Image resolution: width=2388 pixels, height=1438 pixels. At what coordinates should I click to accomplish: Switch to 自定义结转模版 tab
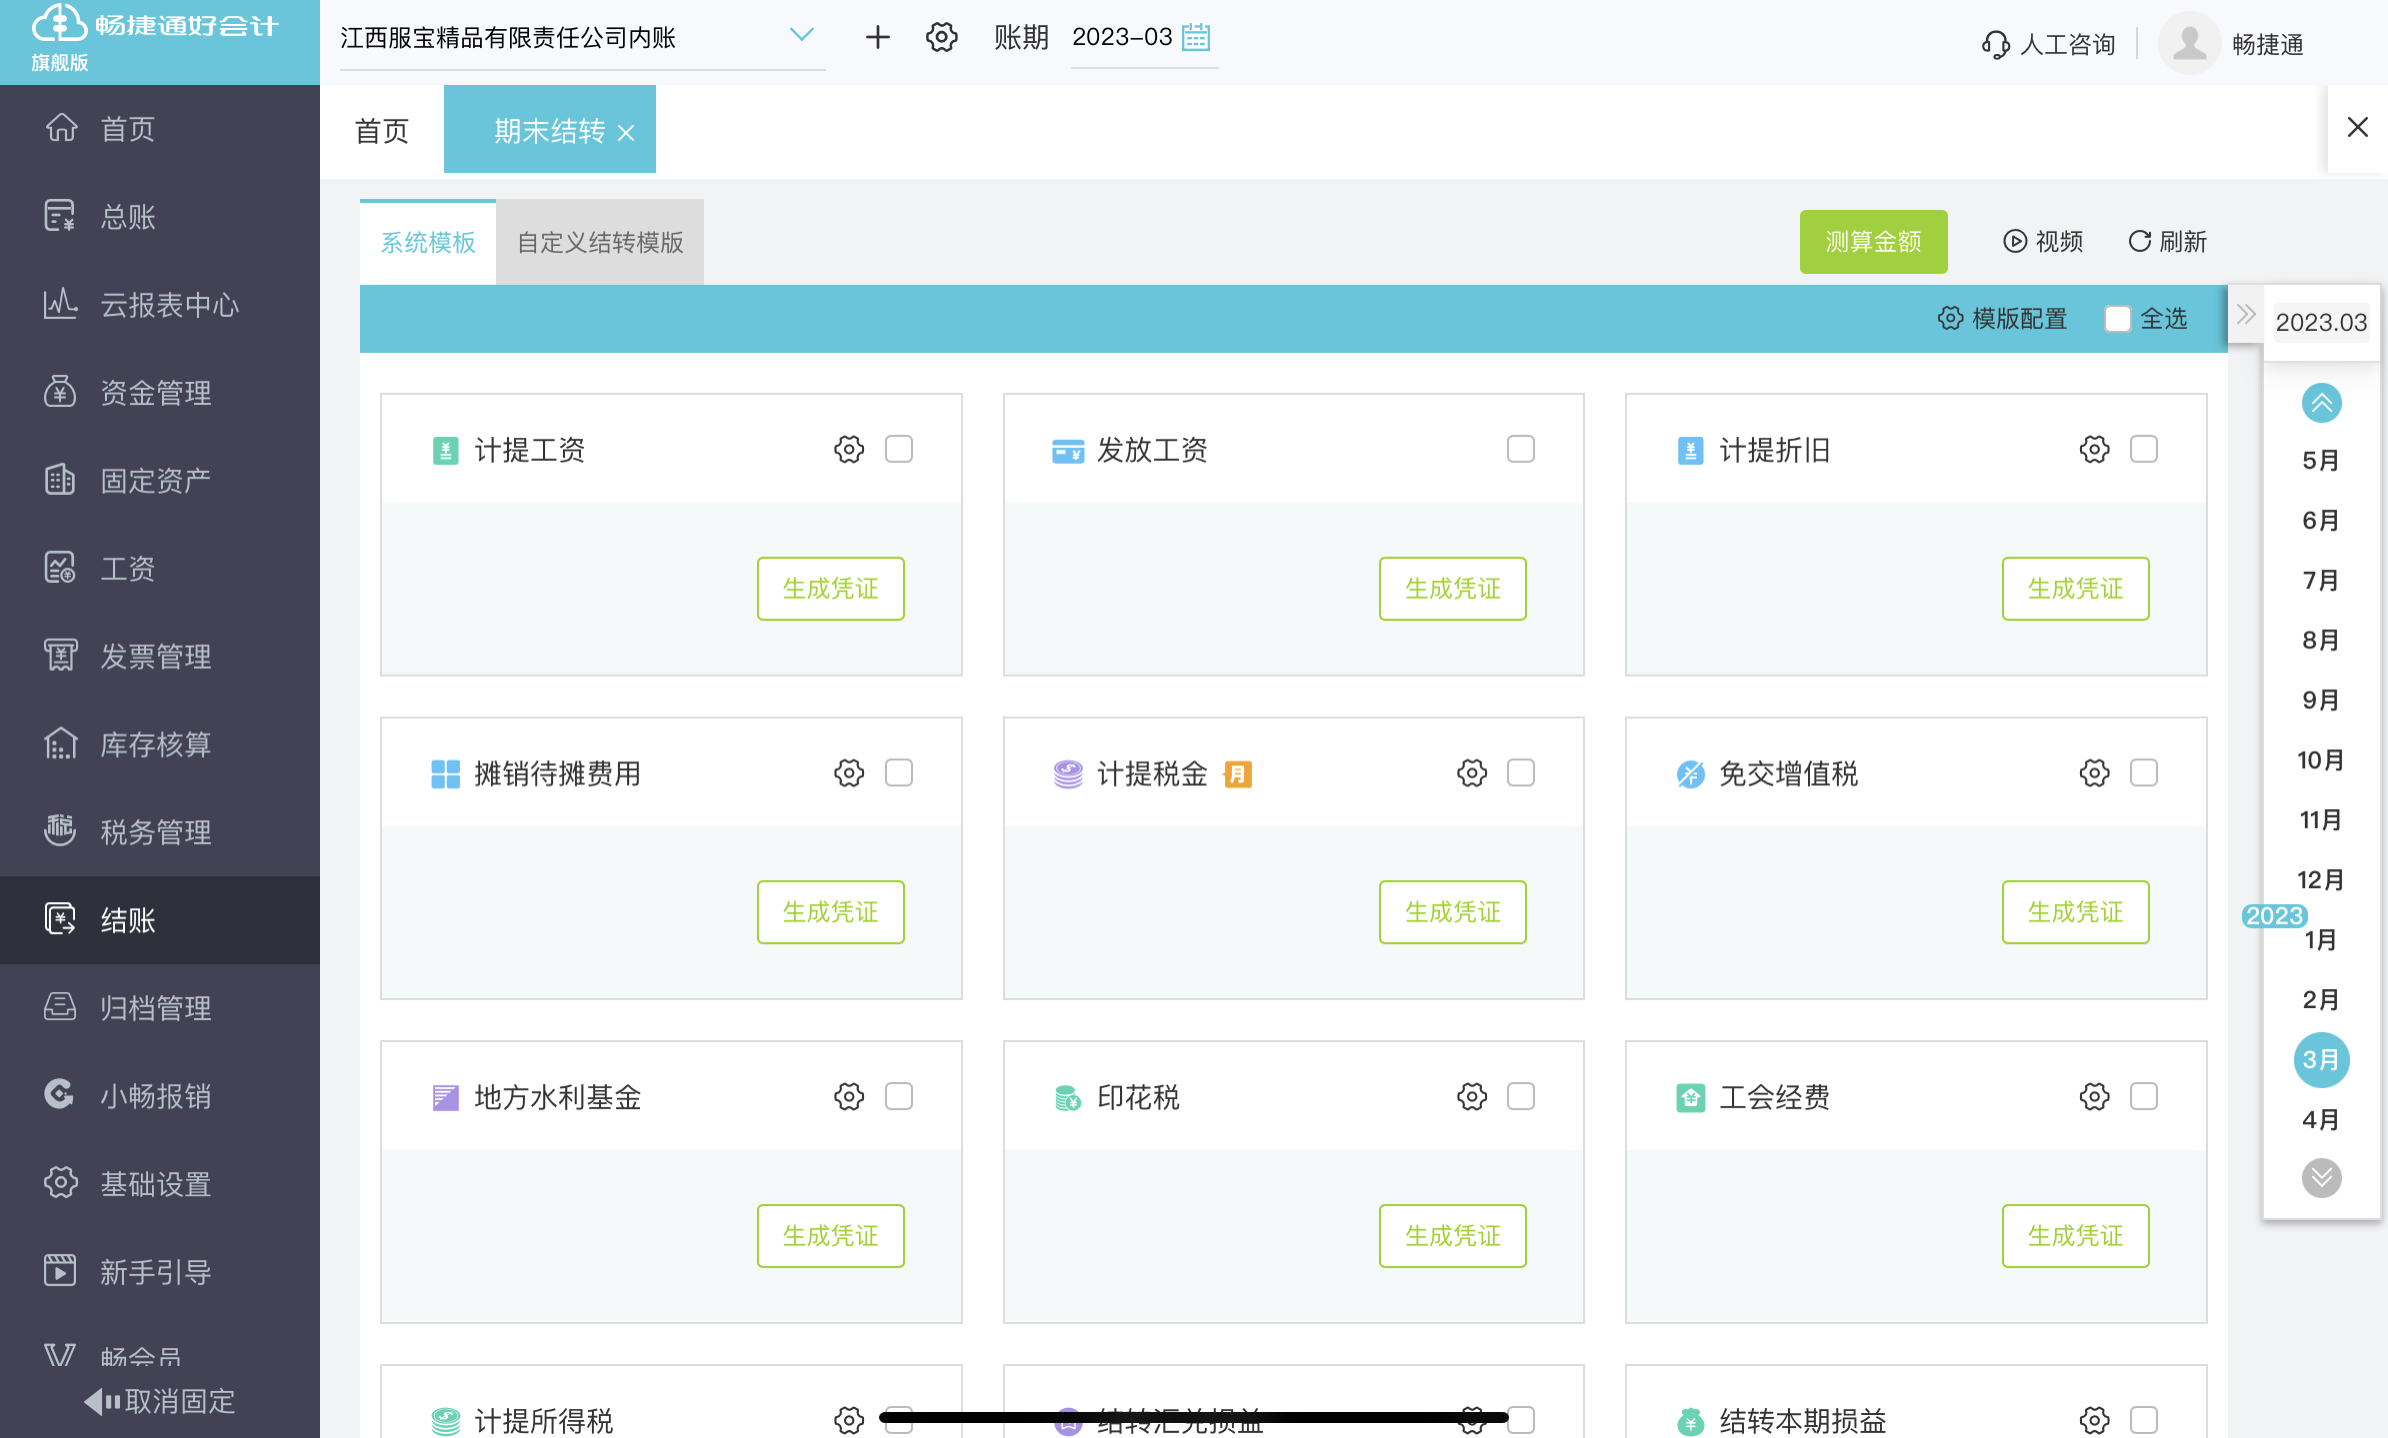(x=602, y=241)
